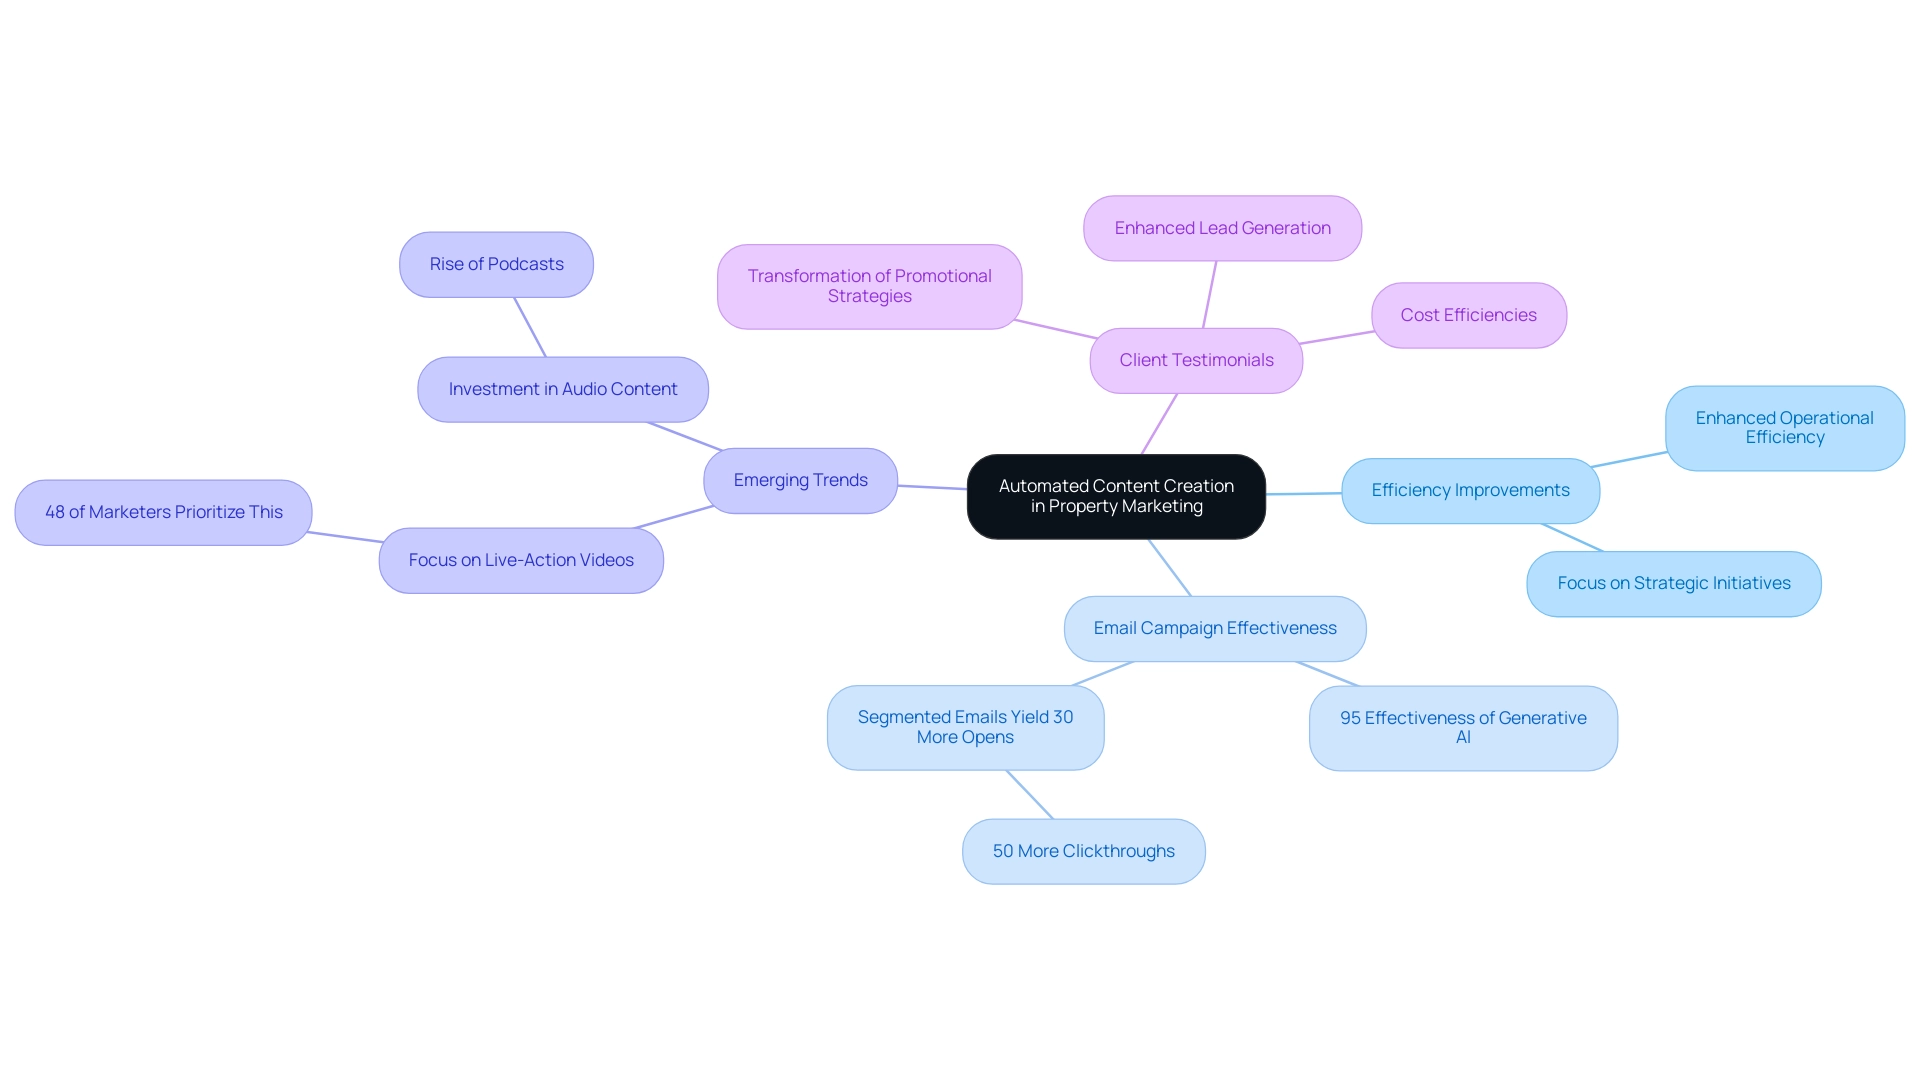Select the 'Focus on Live-Action Videos' node
Viewport: 1920px width, 1083px height.
pos(520,559)
